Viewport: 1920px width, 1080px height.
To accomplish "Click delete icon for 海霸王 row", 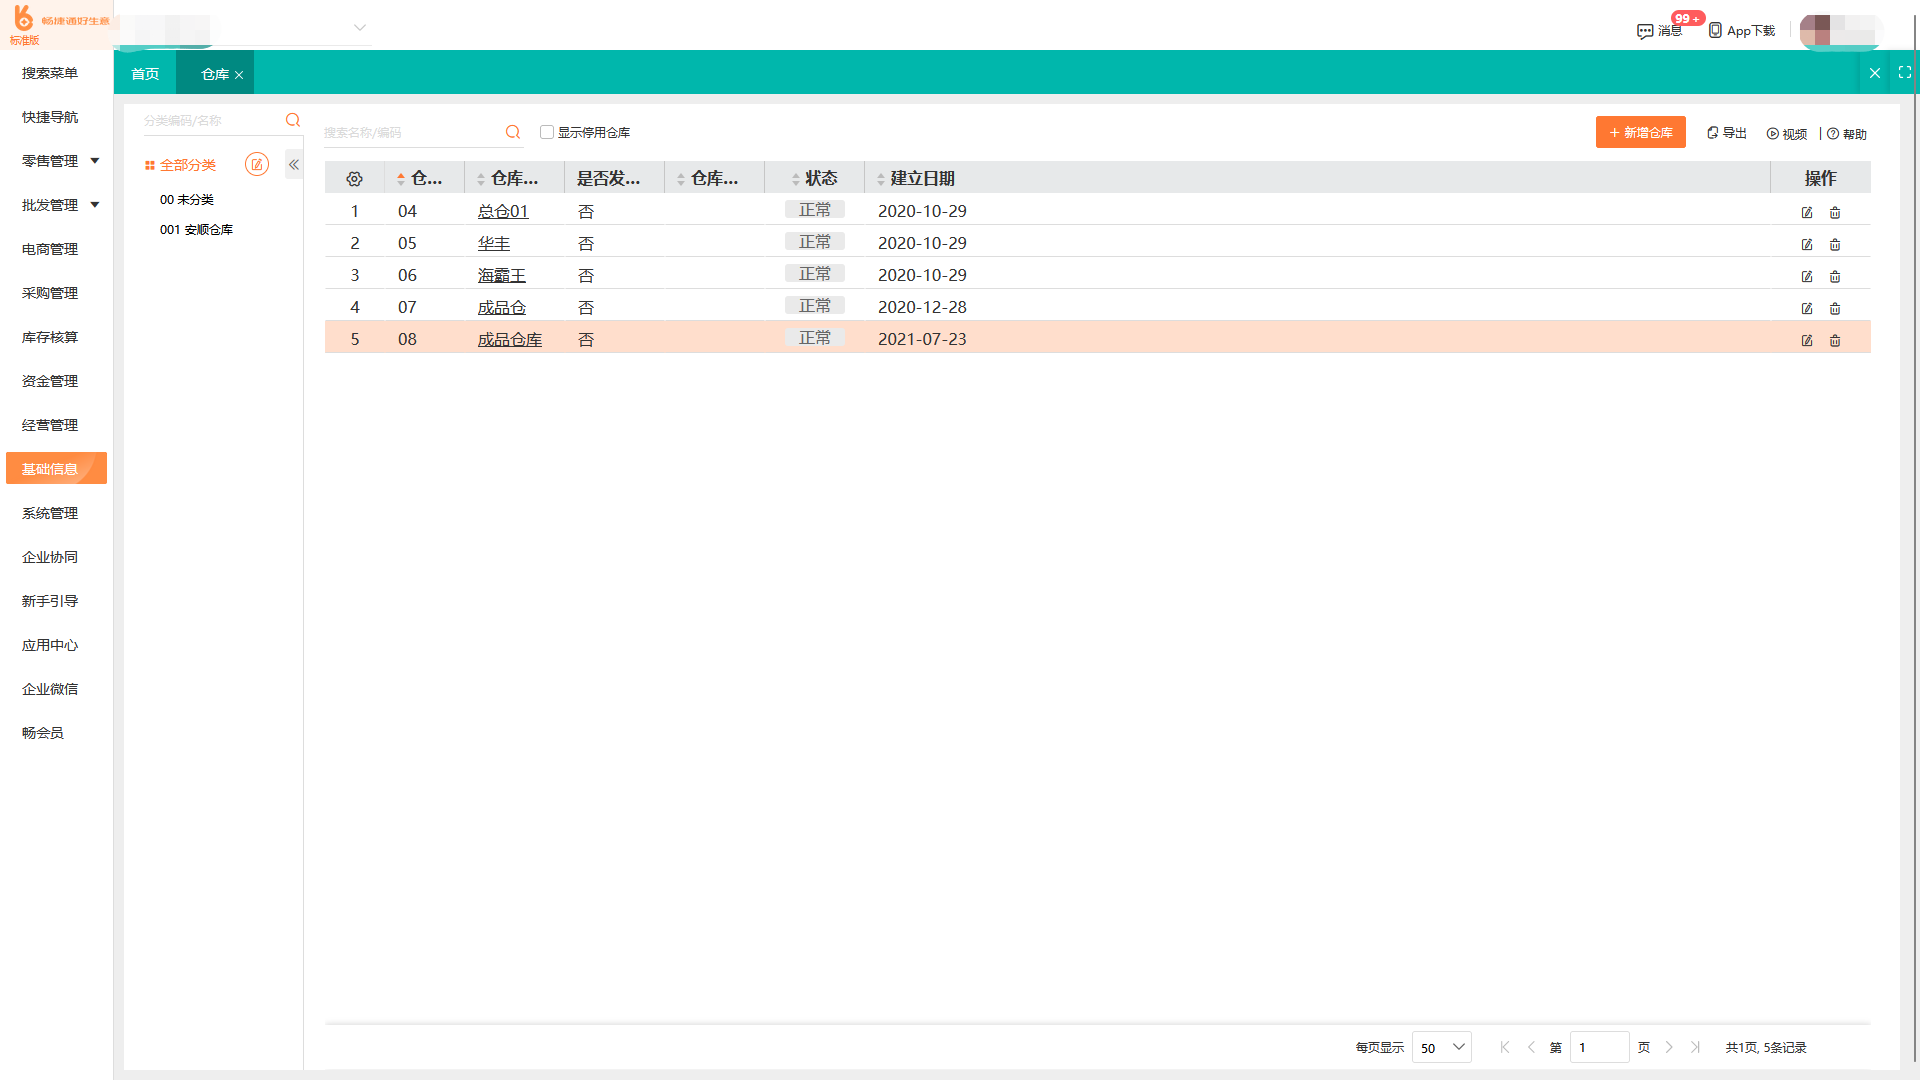I will pos(1834,274).
